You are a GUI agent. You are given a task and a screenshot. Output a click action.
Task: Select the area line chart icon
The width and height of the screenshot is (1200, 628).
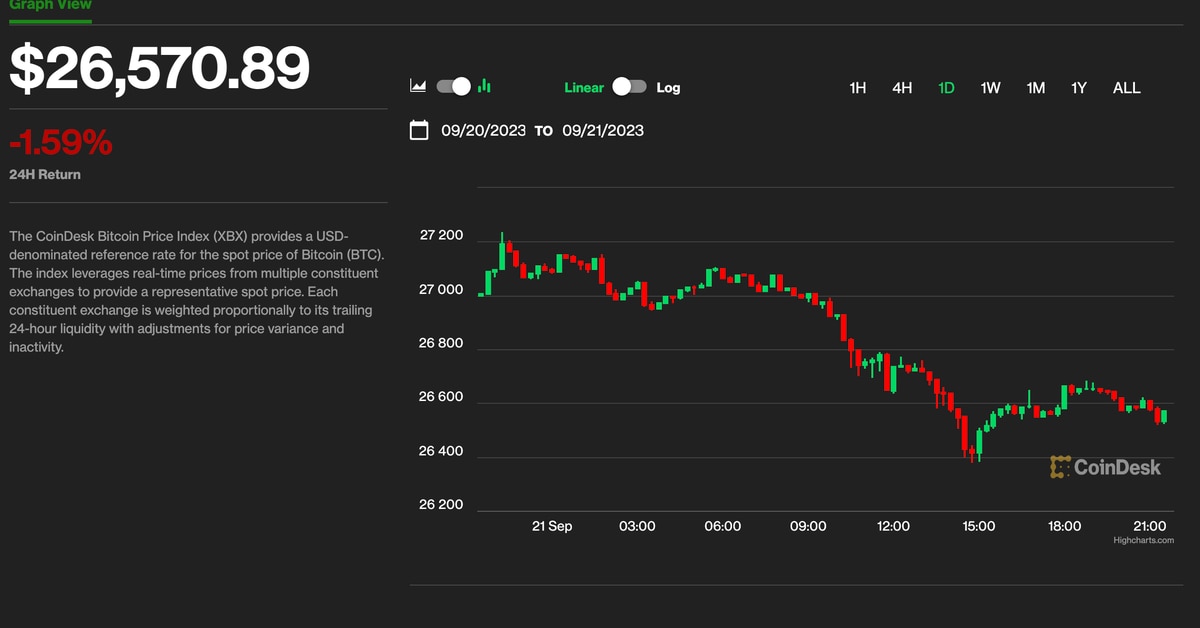[419, 87]
